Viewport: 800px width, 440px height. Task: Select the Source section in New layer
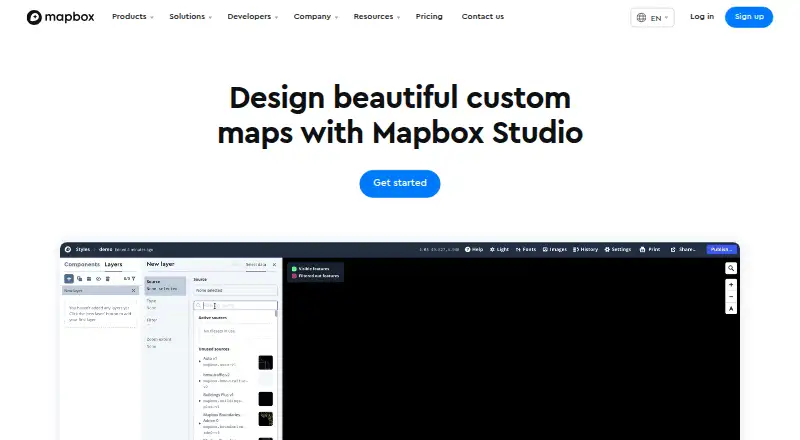tap(165, 285)
